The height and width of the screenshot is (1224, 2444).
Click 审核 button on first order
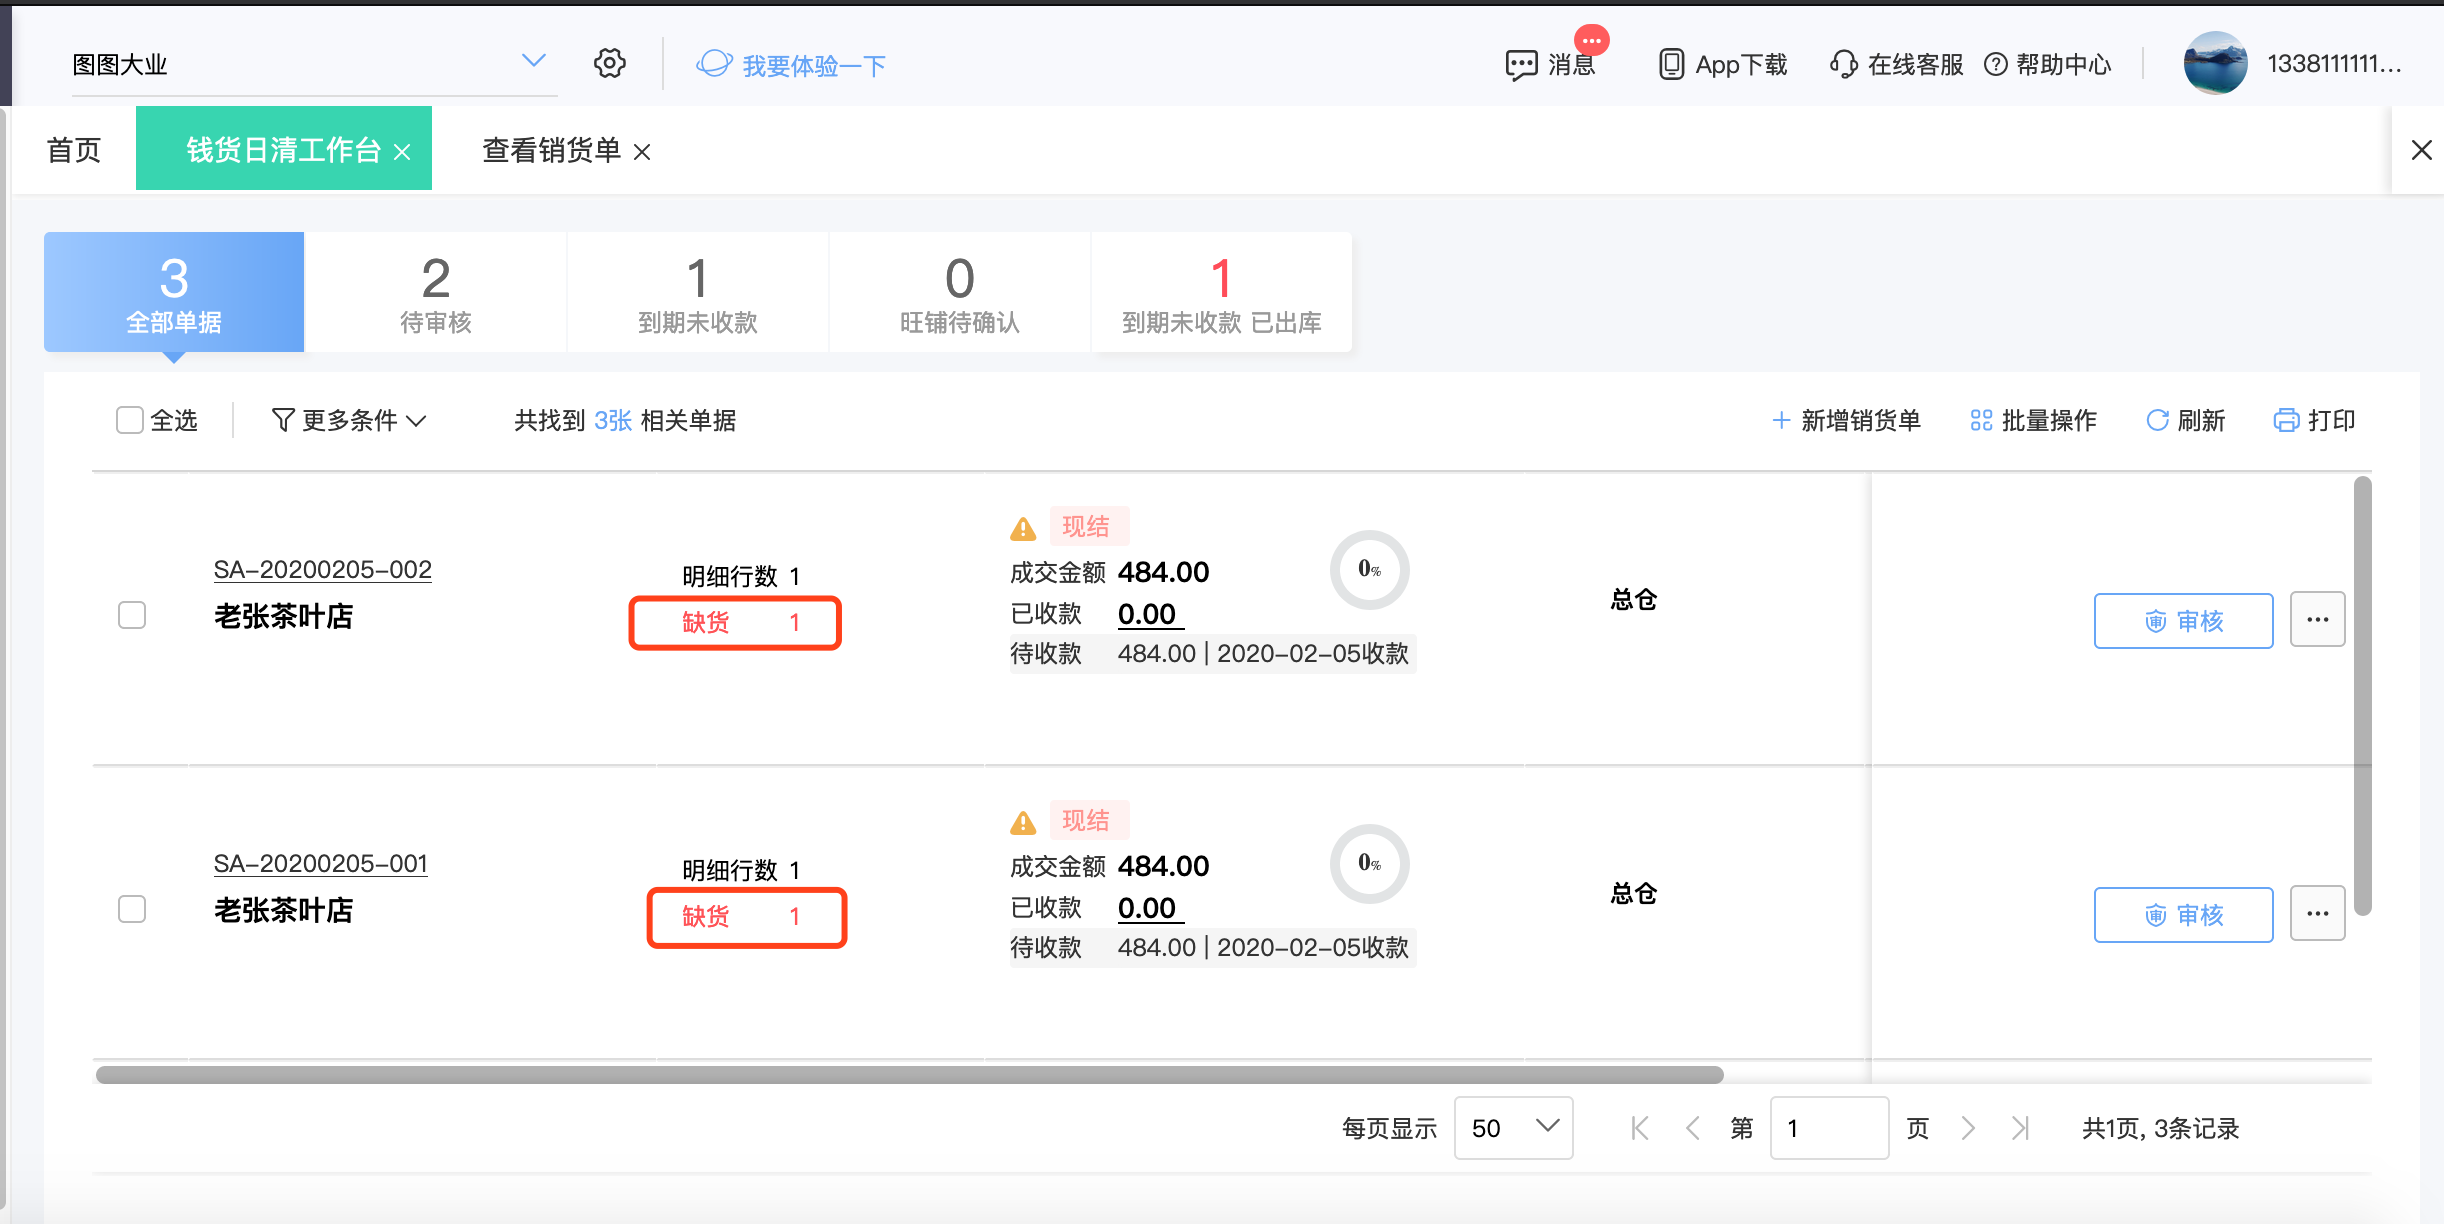2182,618
